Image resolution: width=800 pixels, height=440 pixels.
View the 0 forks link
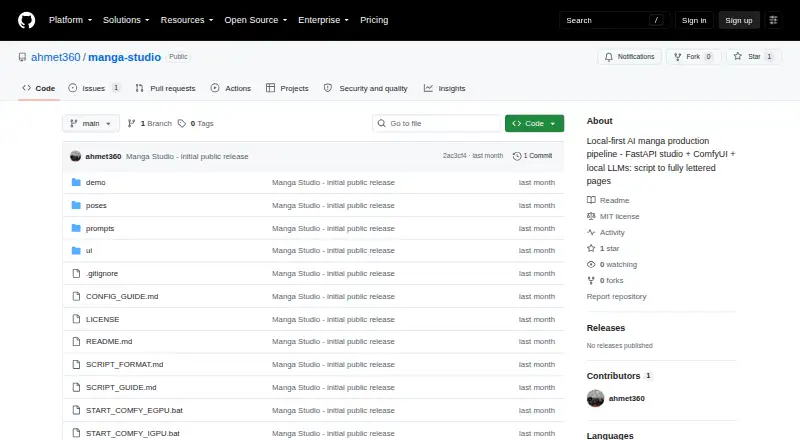pos(606,280)
